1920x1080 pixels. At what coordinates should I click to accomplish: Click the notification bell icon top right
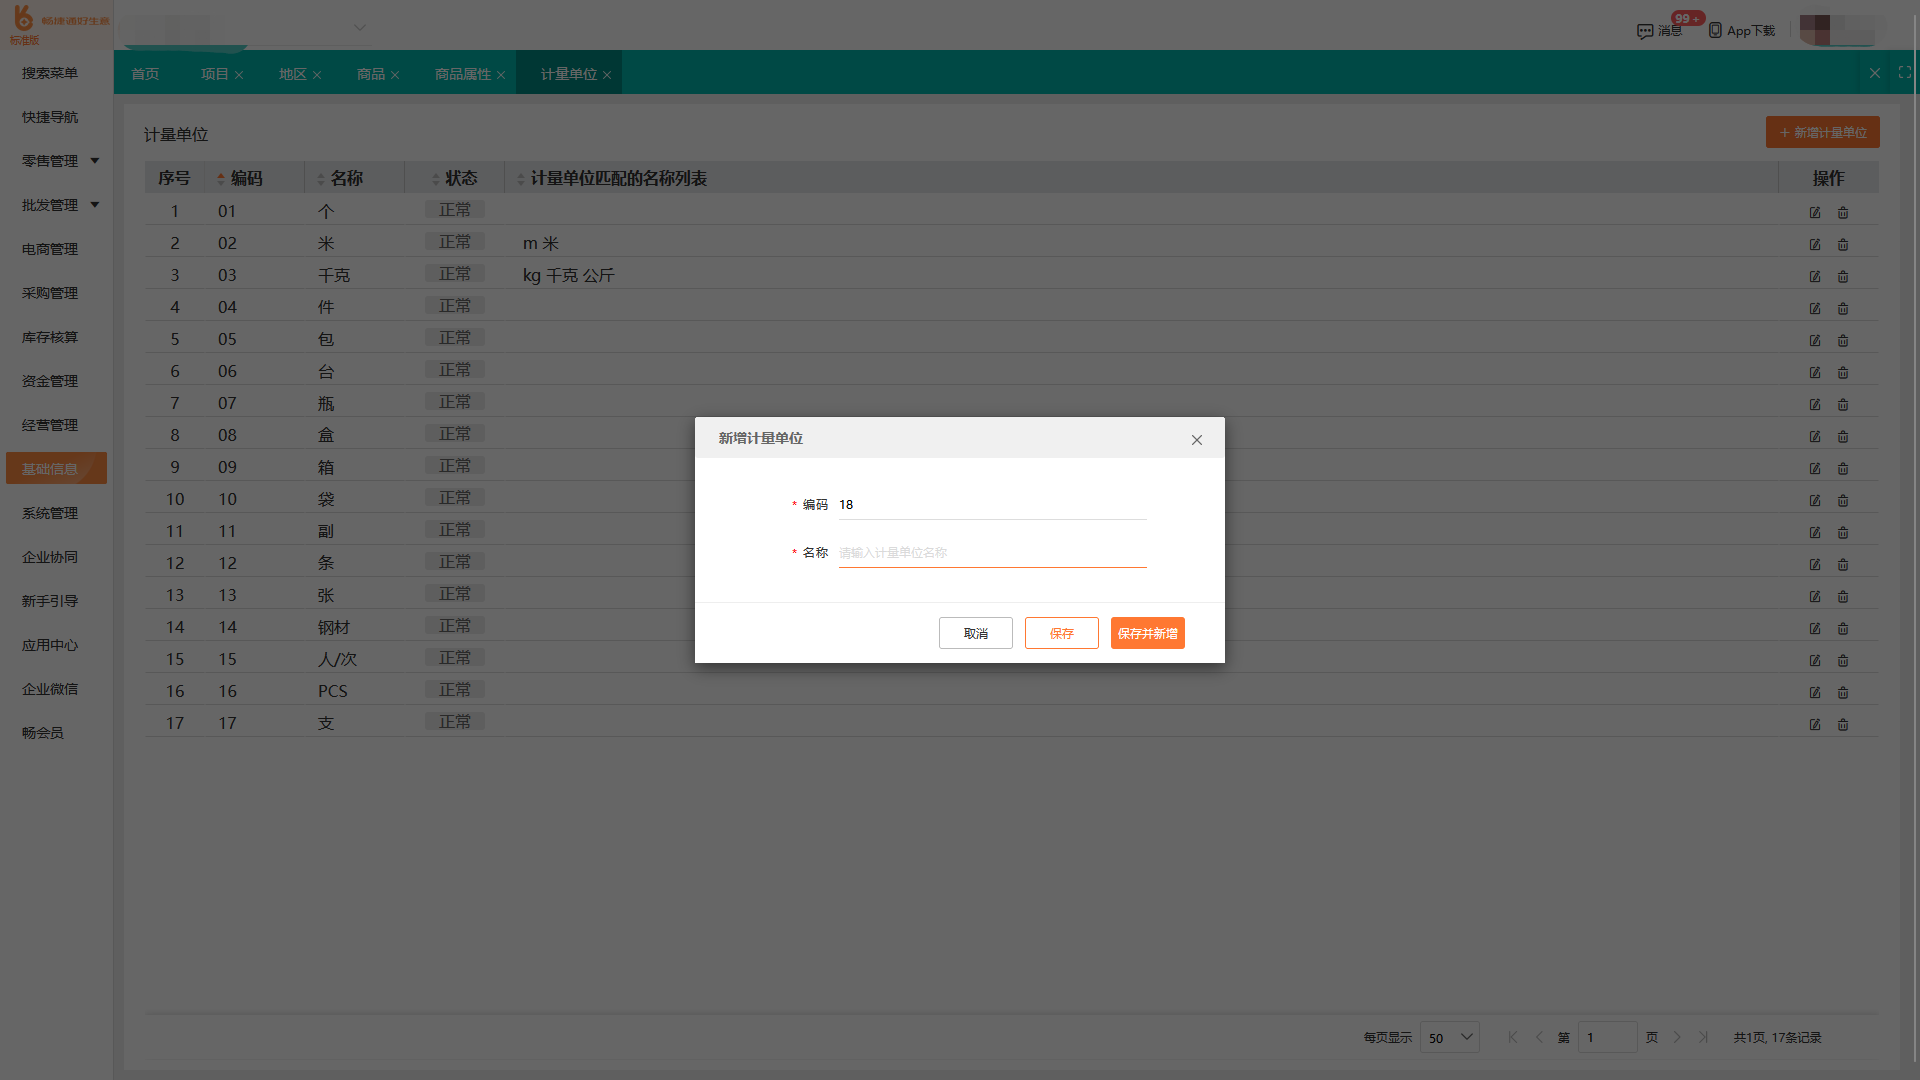tap(1650, 29)
